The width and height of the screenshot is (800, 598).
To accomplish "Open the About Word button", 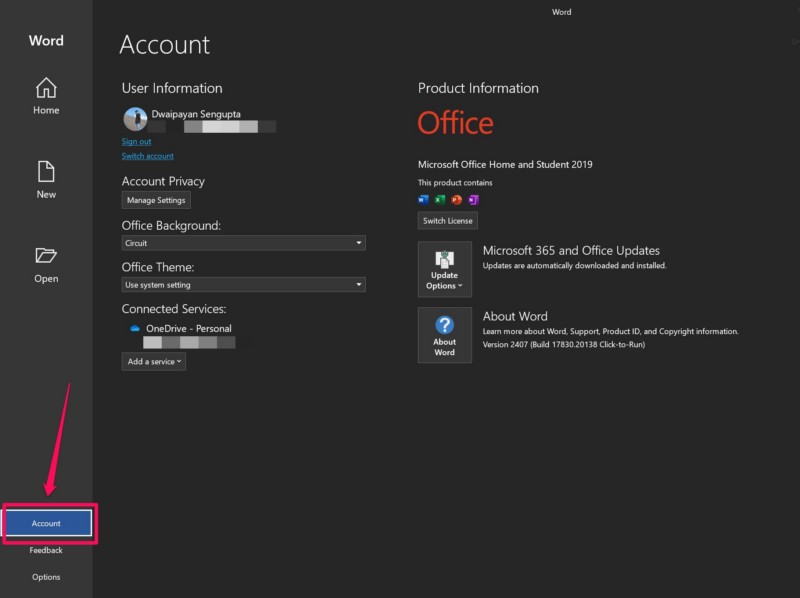I will pos(445,335).
